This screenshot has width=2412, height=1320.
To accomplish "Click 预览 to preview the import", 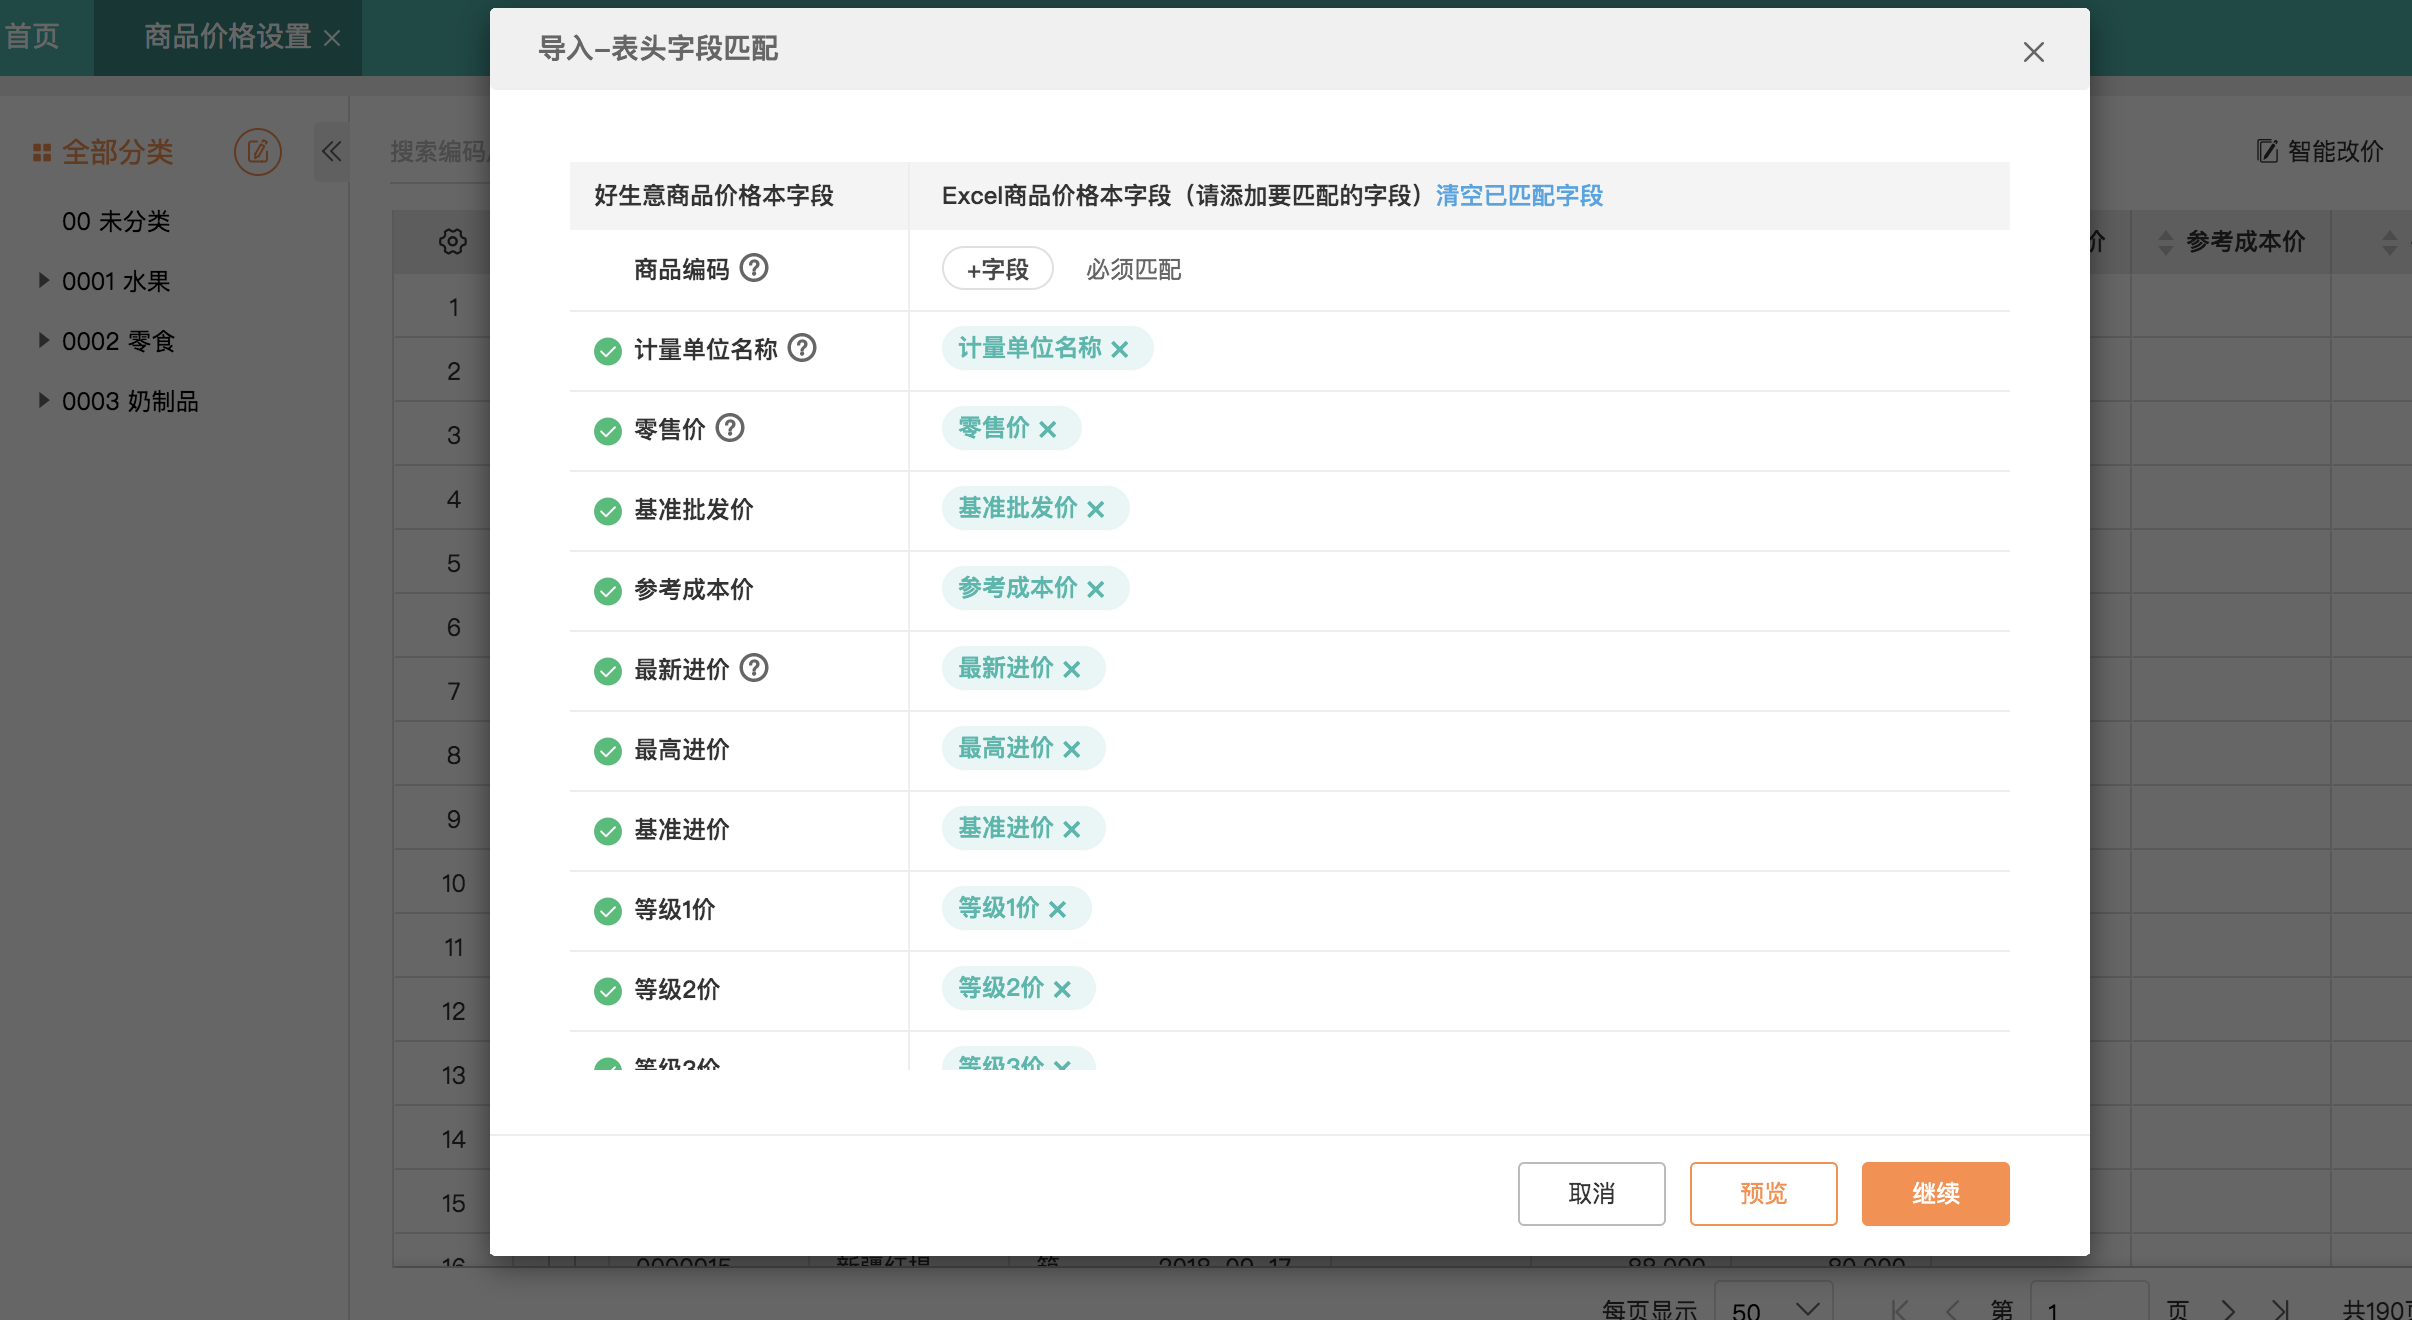I will click(x=1763, y=1193).
